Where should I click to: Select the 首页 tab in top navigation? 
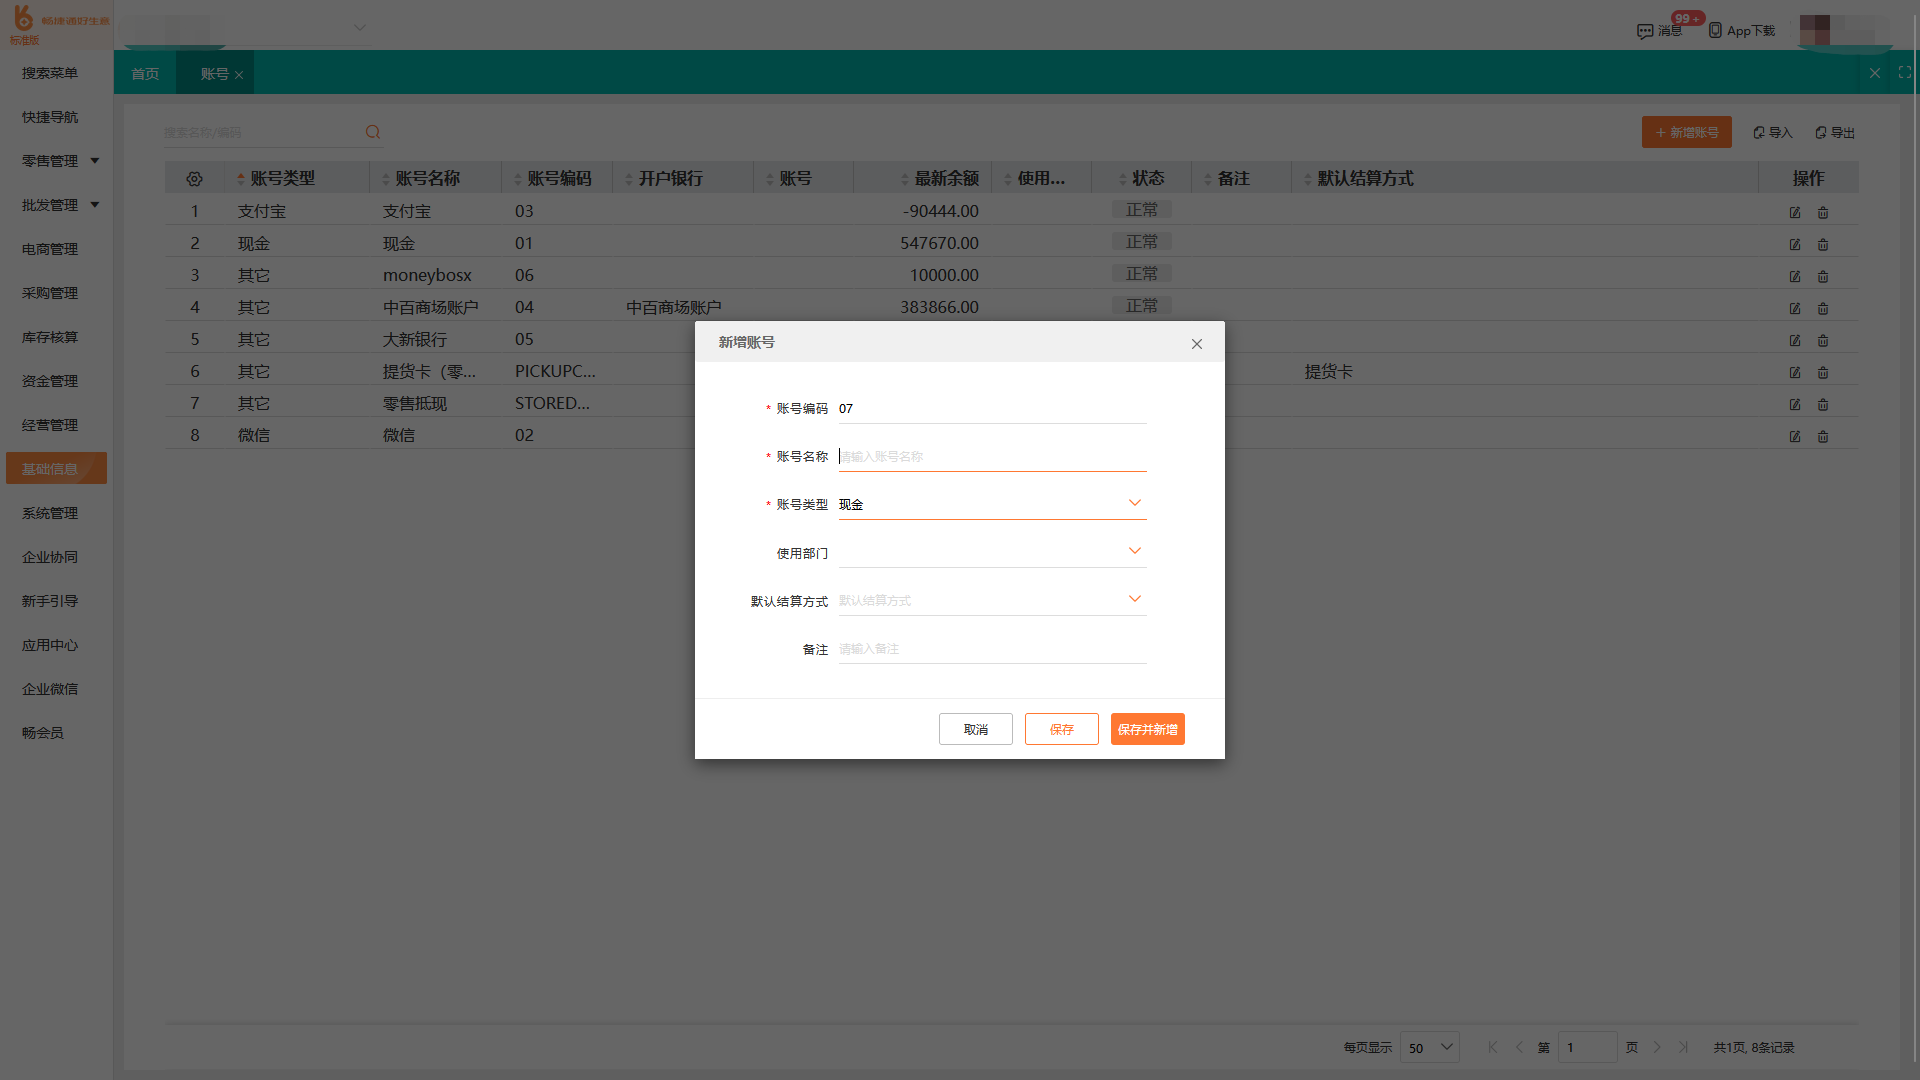tap(145, 74)
